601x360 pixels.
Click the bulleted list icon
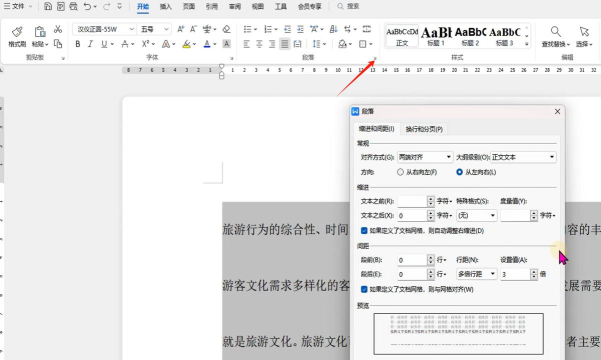click(x=247, y=29)
